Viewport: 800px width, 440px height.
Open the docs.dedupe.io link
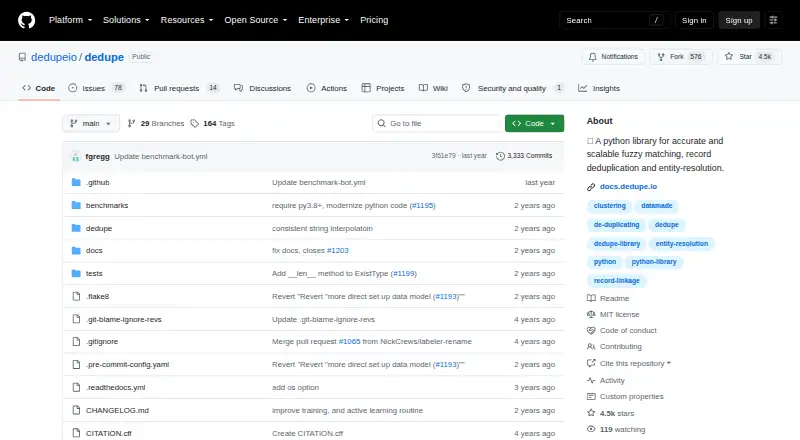pyautogui.click(x=628, y=187)
